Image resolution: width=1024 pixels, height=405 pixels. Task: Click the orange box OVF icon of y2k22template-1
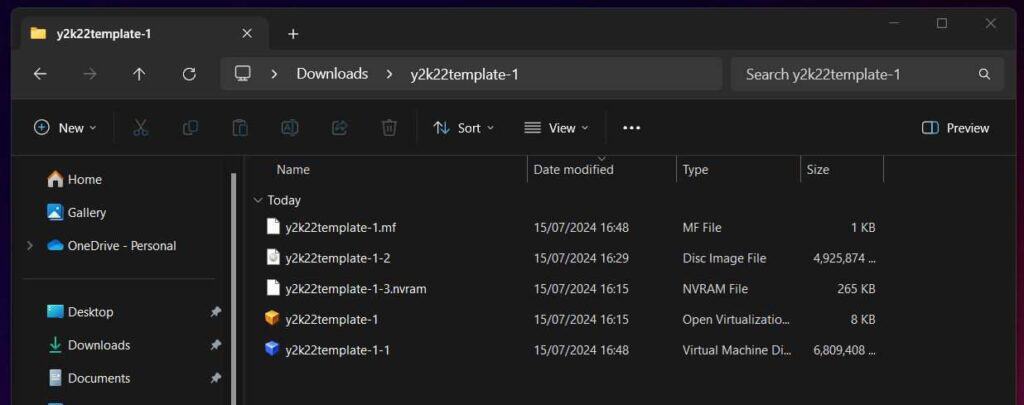point(272,319)
